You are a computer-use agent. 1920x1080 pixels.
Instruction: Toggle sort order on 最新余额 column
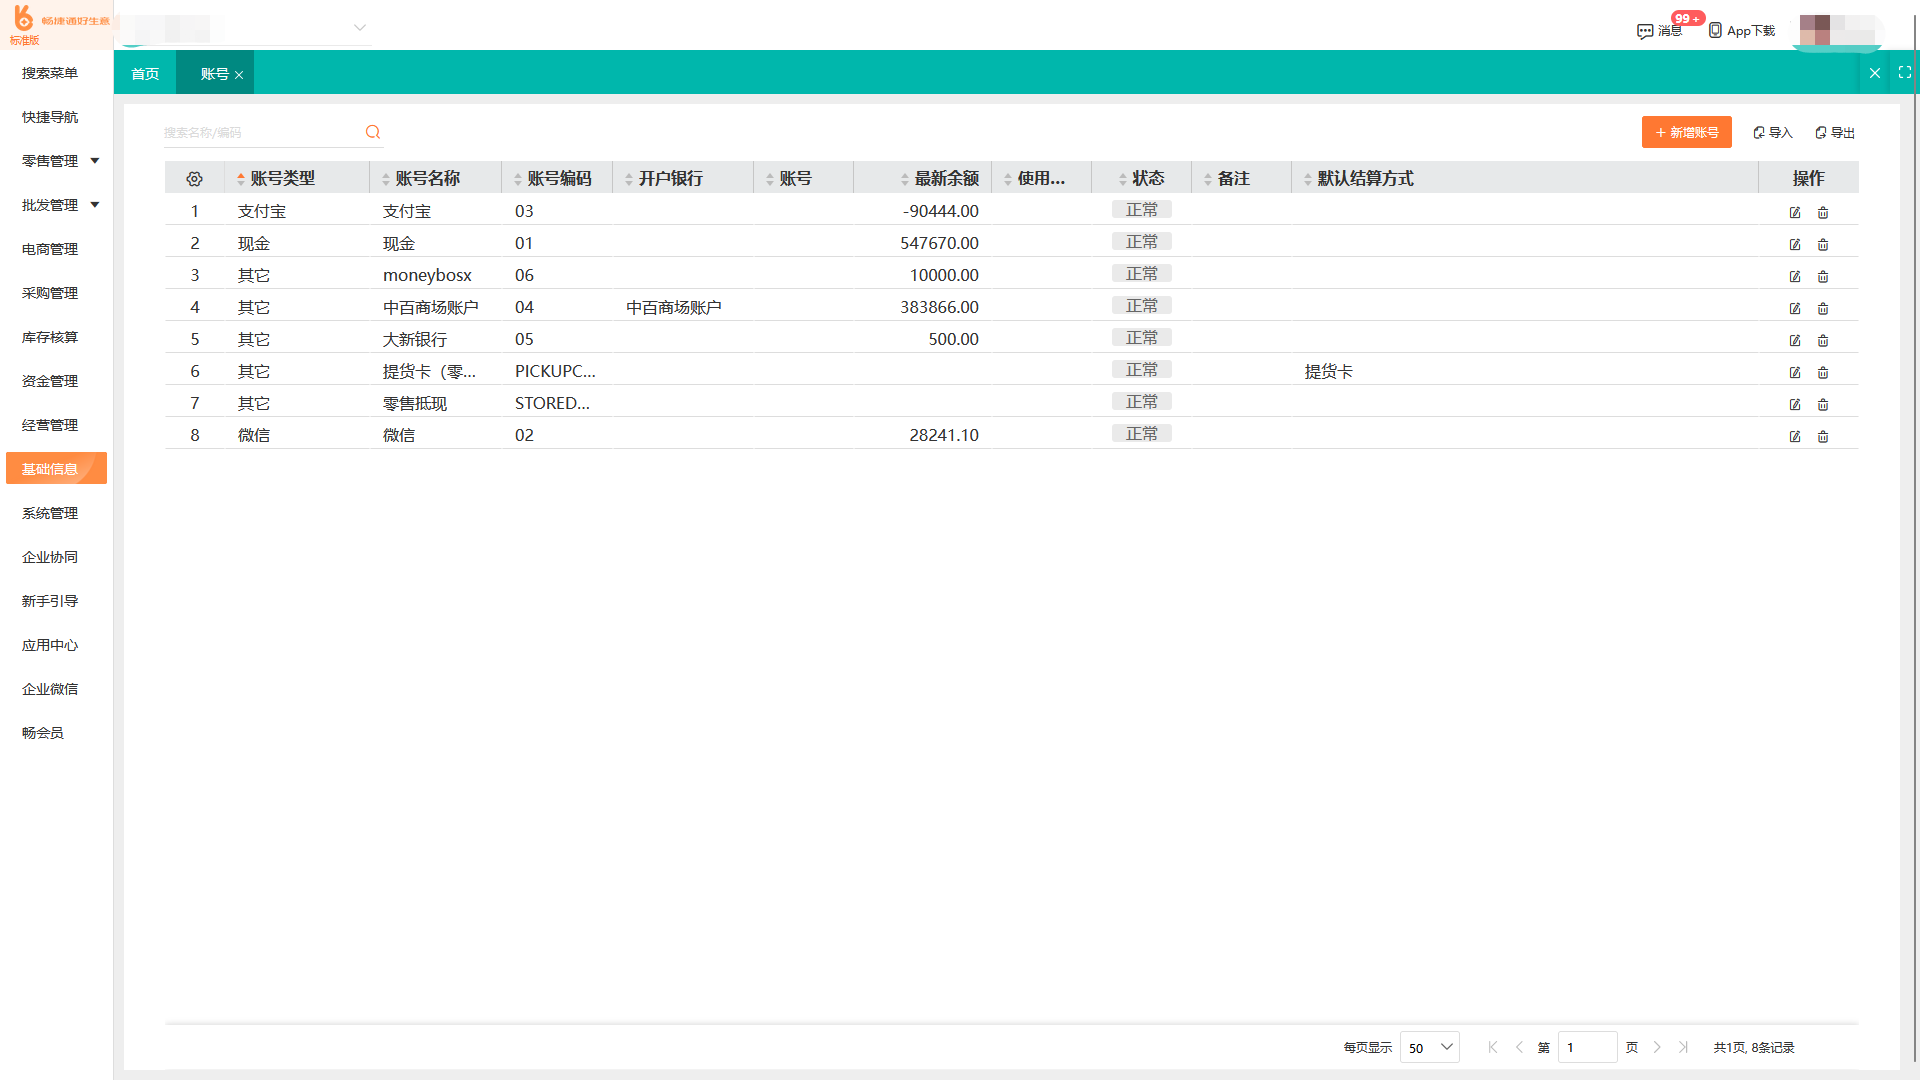point(901,178)
